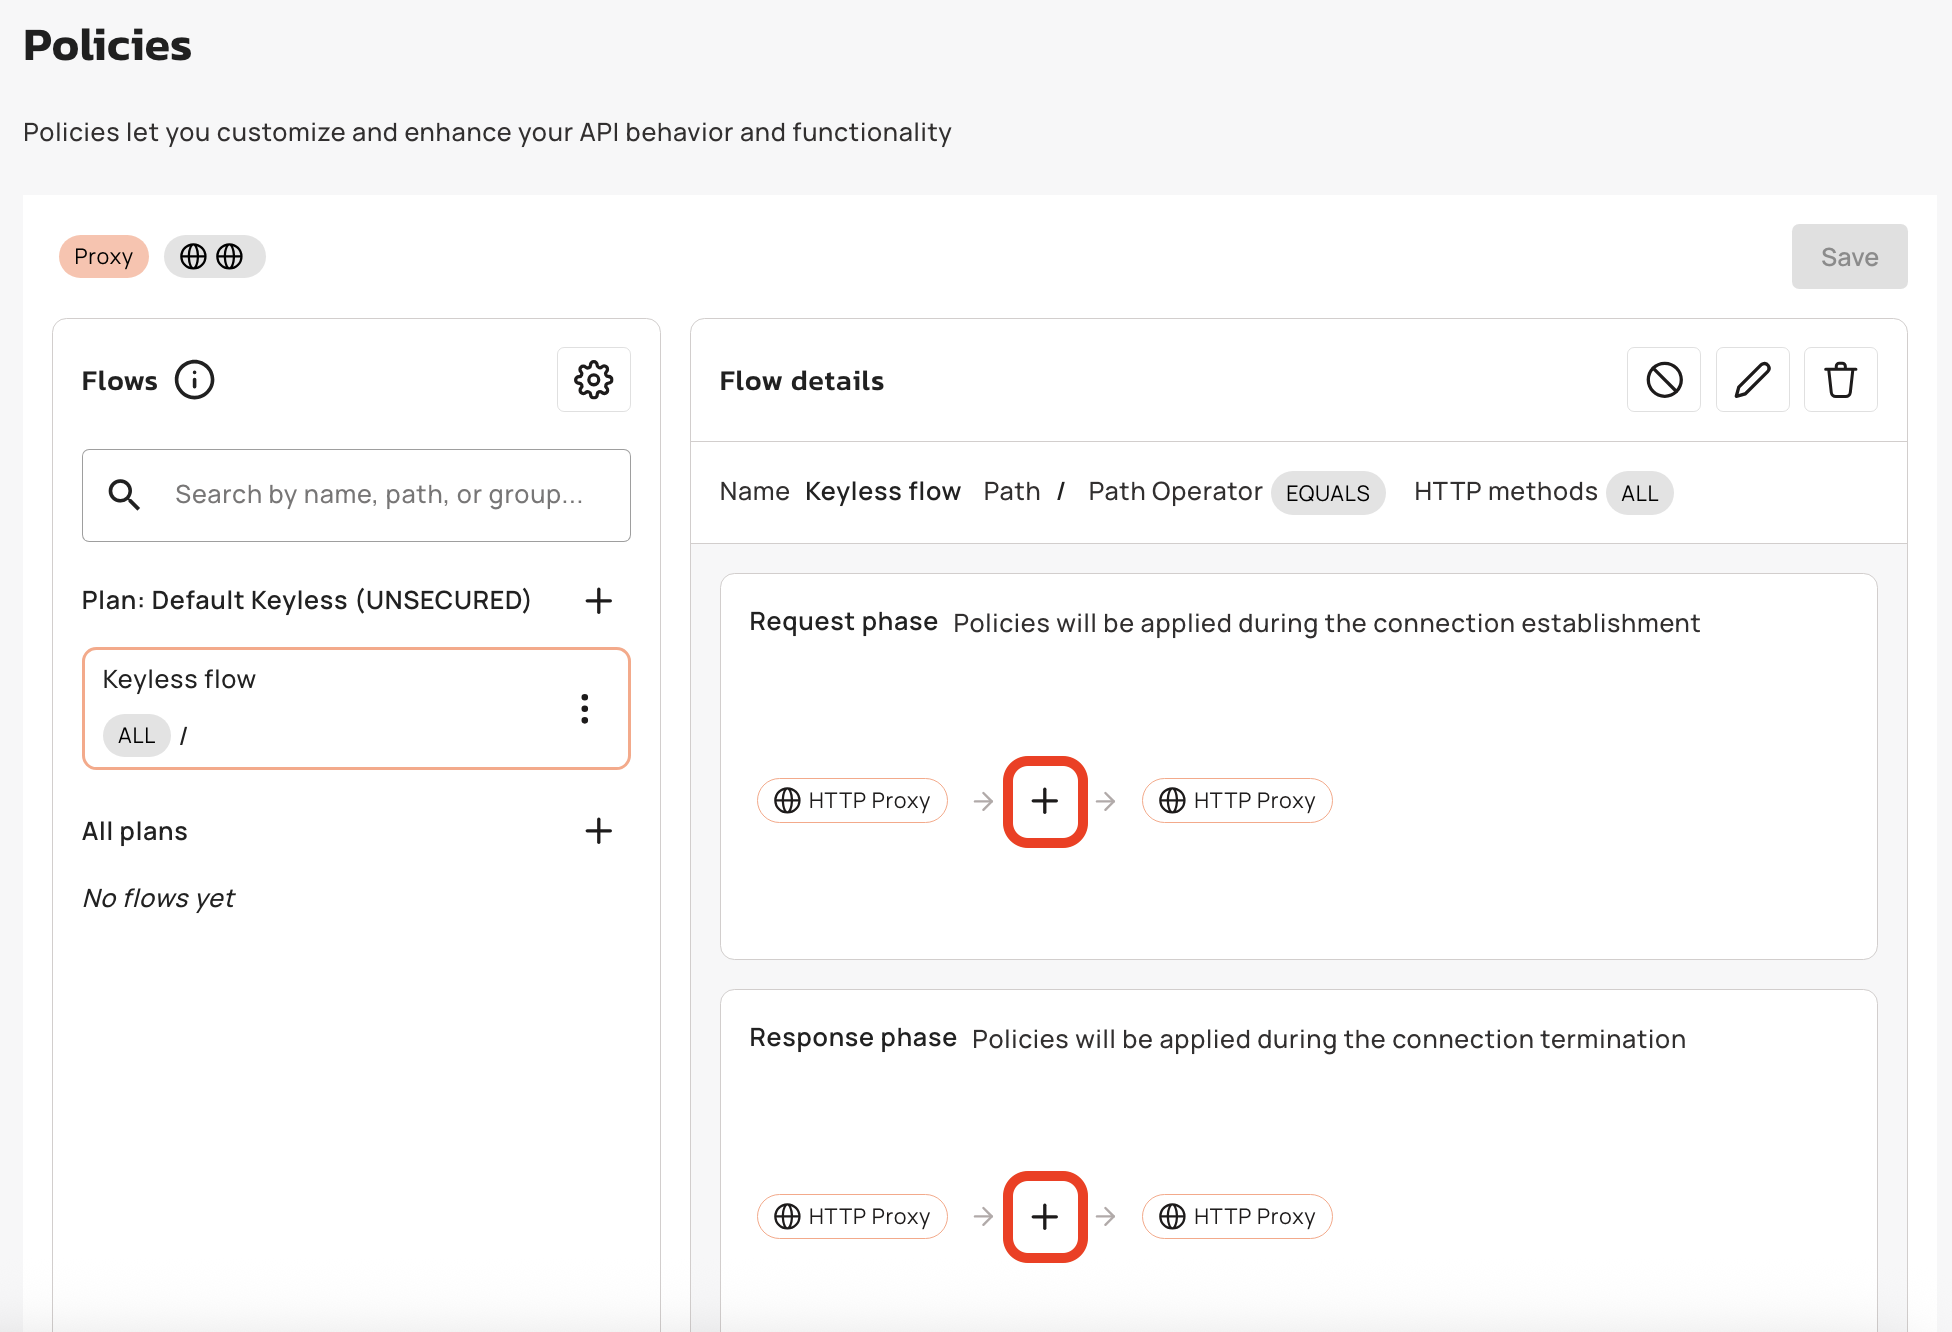Add flow to All plans

tap(598, 831)
